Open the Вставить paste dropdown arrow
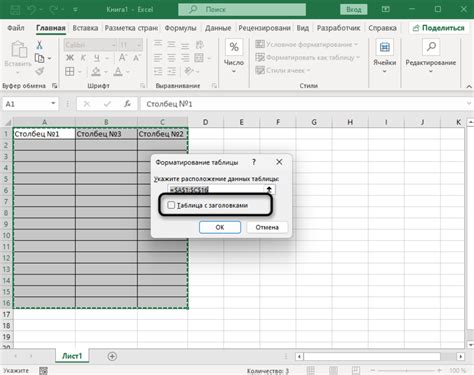Viewport: 474px width, 375px height. (x=18, y=72)
